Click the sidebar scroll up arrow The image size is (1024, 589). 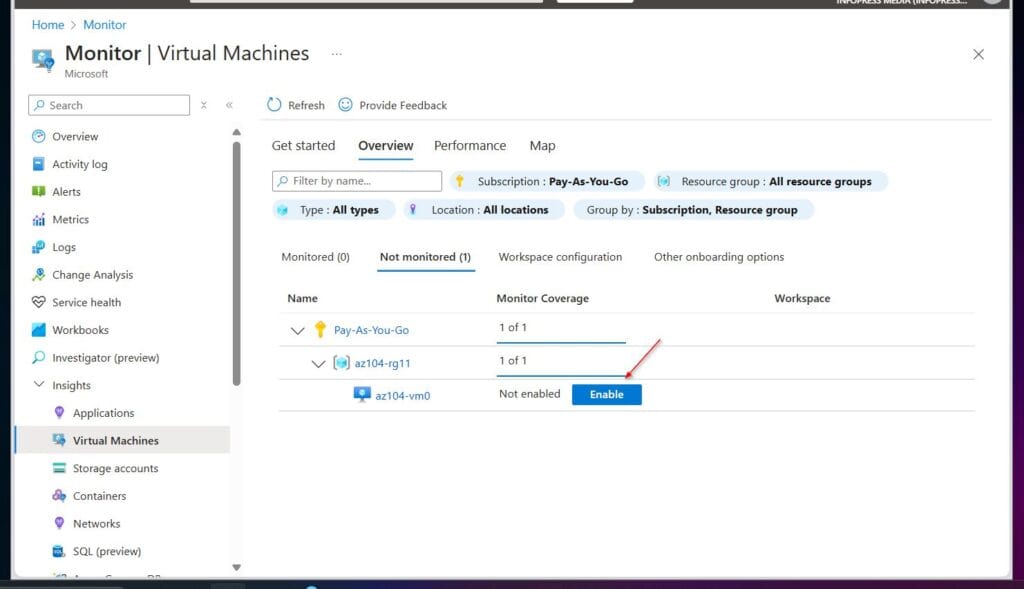click(x=236, y=133)
